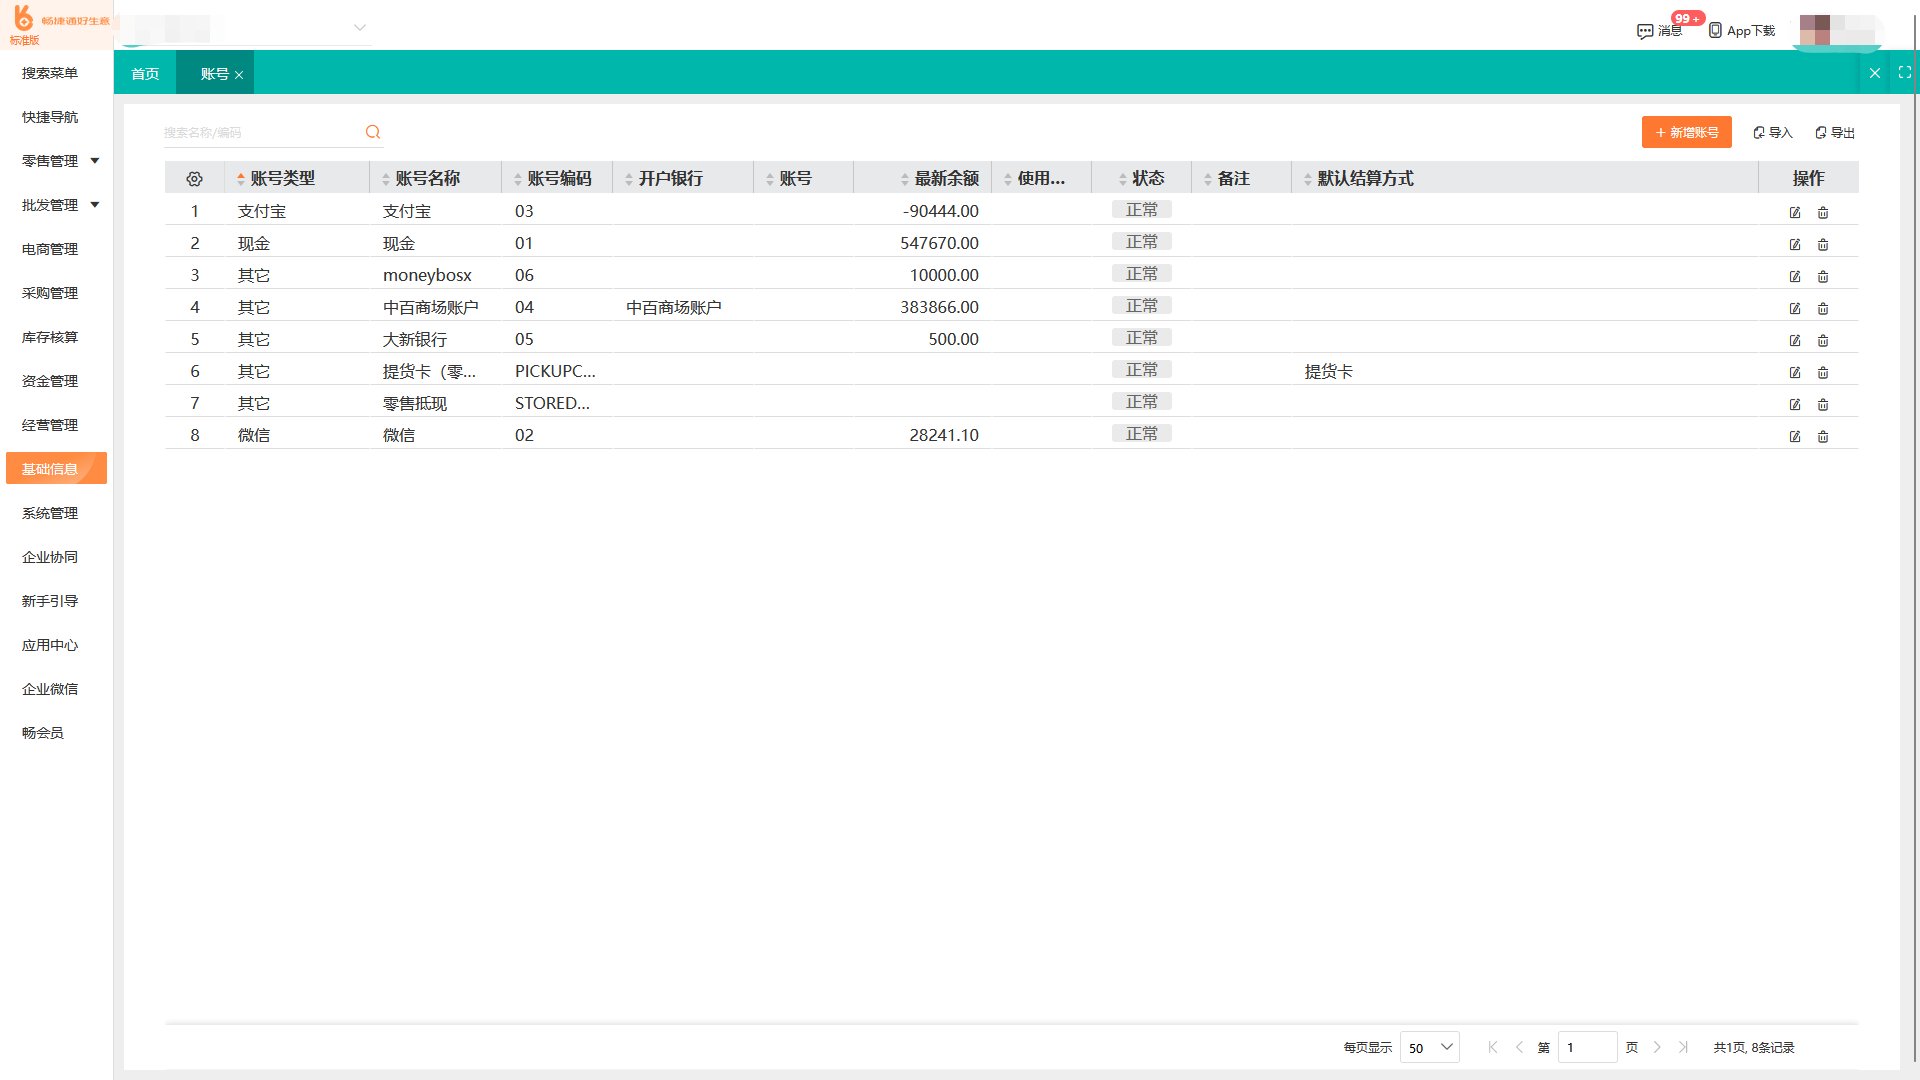Click the App下载 link
This screenshot has height=1080, width=1920.
click(x=1741, y=29)
